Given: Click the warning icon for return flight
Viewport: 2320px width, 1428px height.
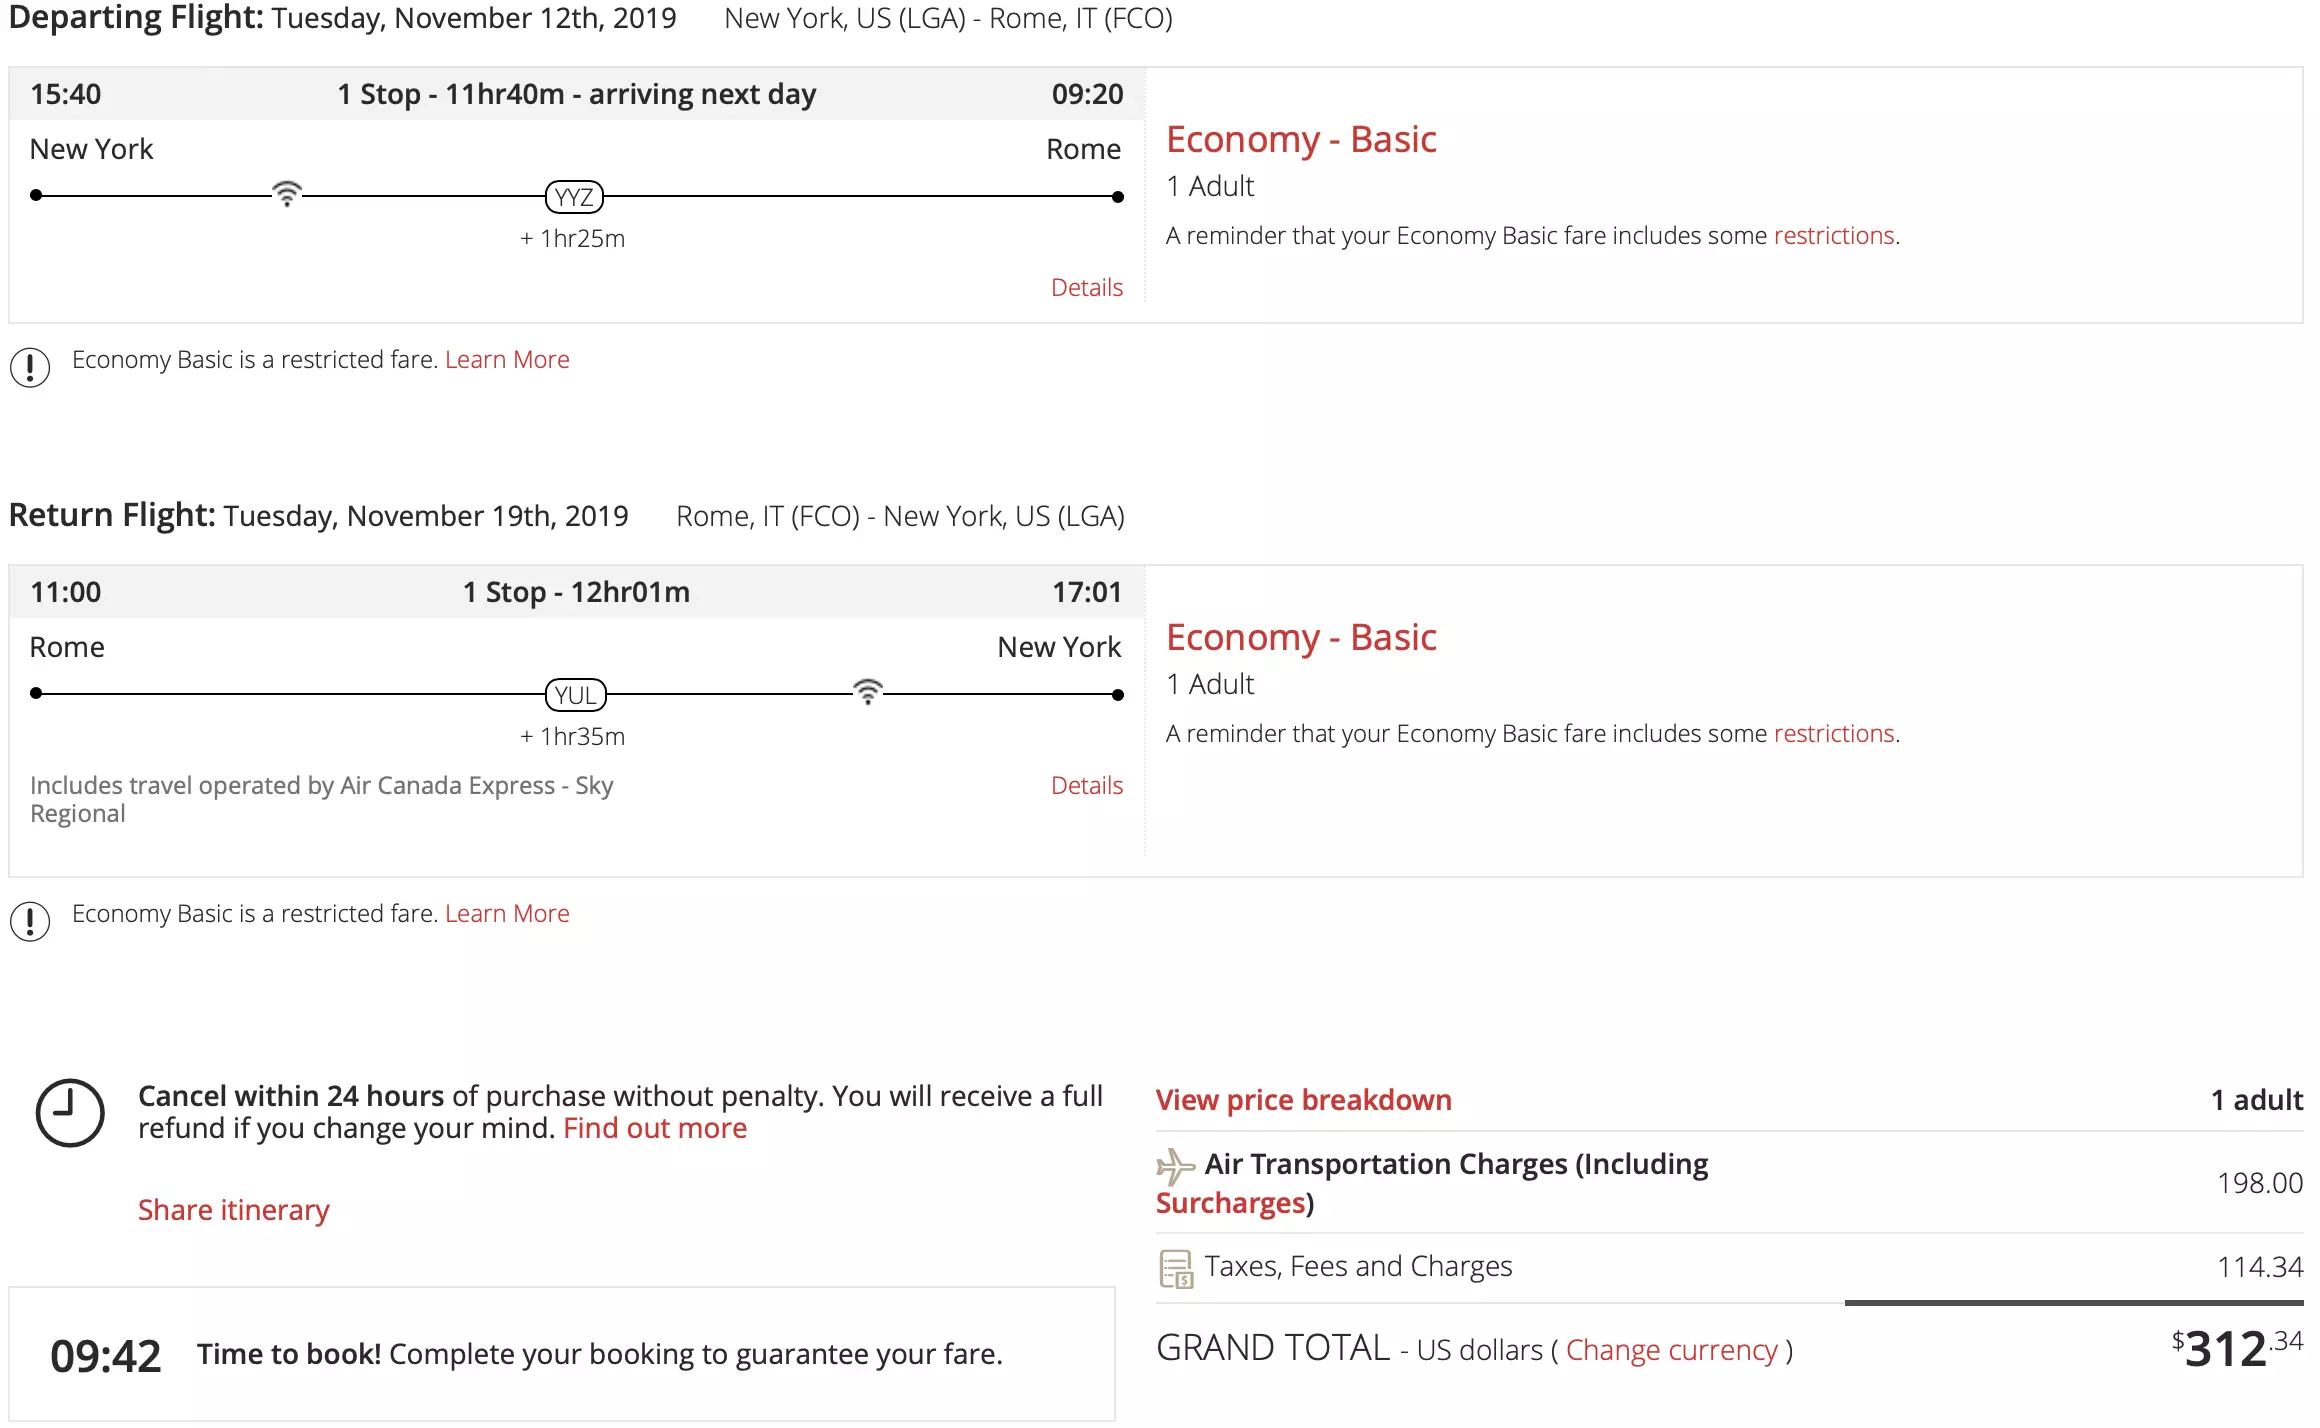Looking at the screenshot, I should pos(30,913).
